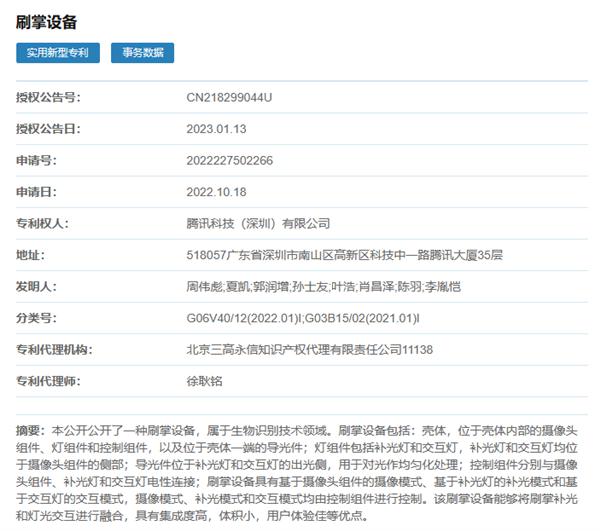The image size is (600, 531).
Task: Click the 发明人 field label
Action: [37, 286]
